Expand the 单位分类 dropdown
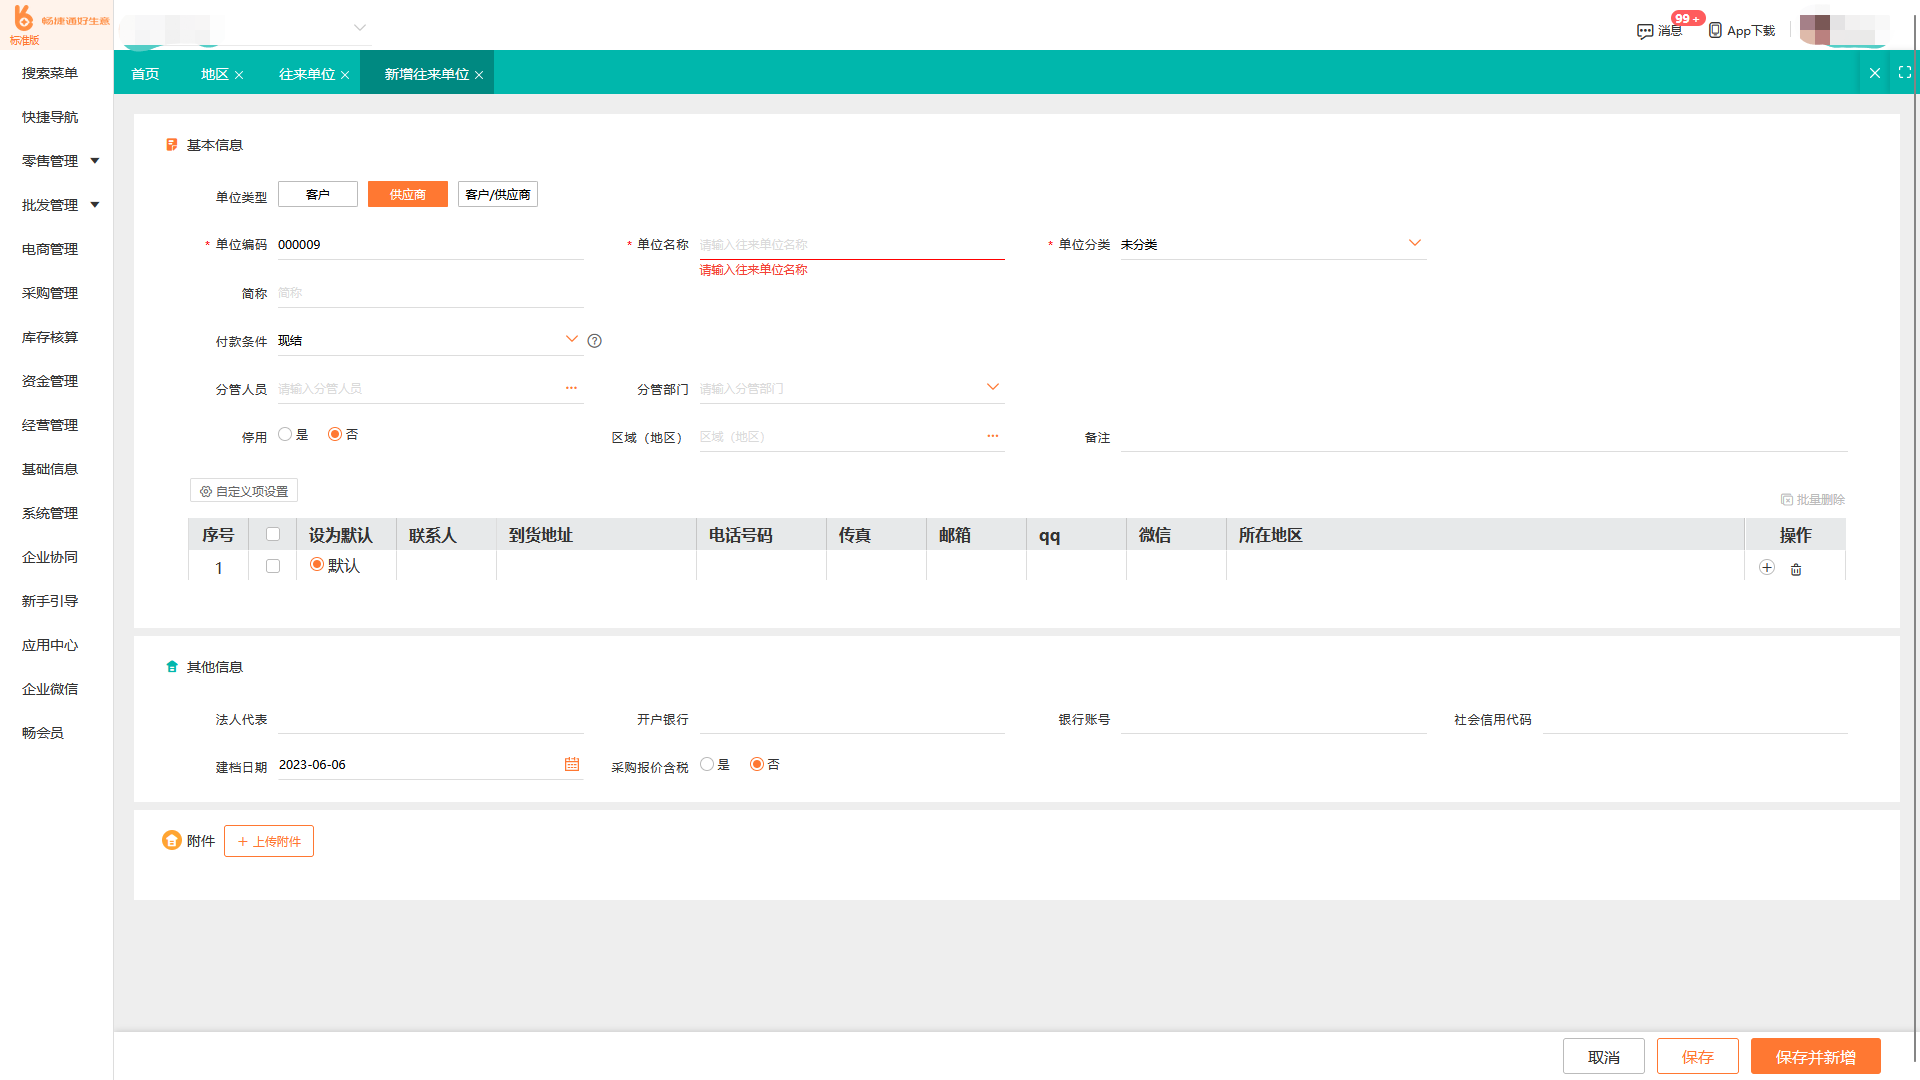Viewport: 1920px width, 1080px height. (x=1414, y=243)
